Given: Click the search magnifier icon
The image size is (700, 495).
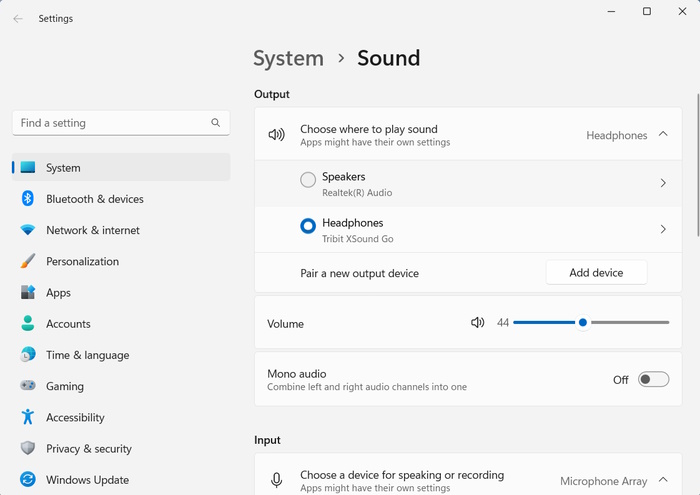Looking at the screenshot, I should click(x=216, y=122).
